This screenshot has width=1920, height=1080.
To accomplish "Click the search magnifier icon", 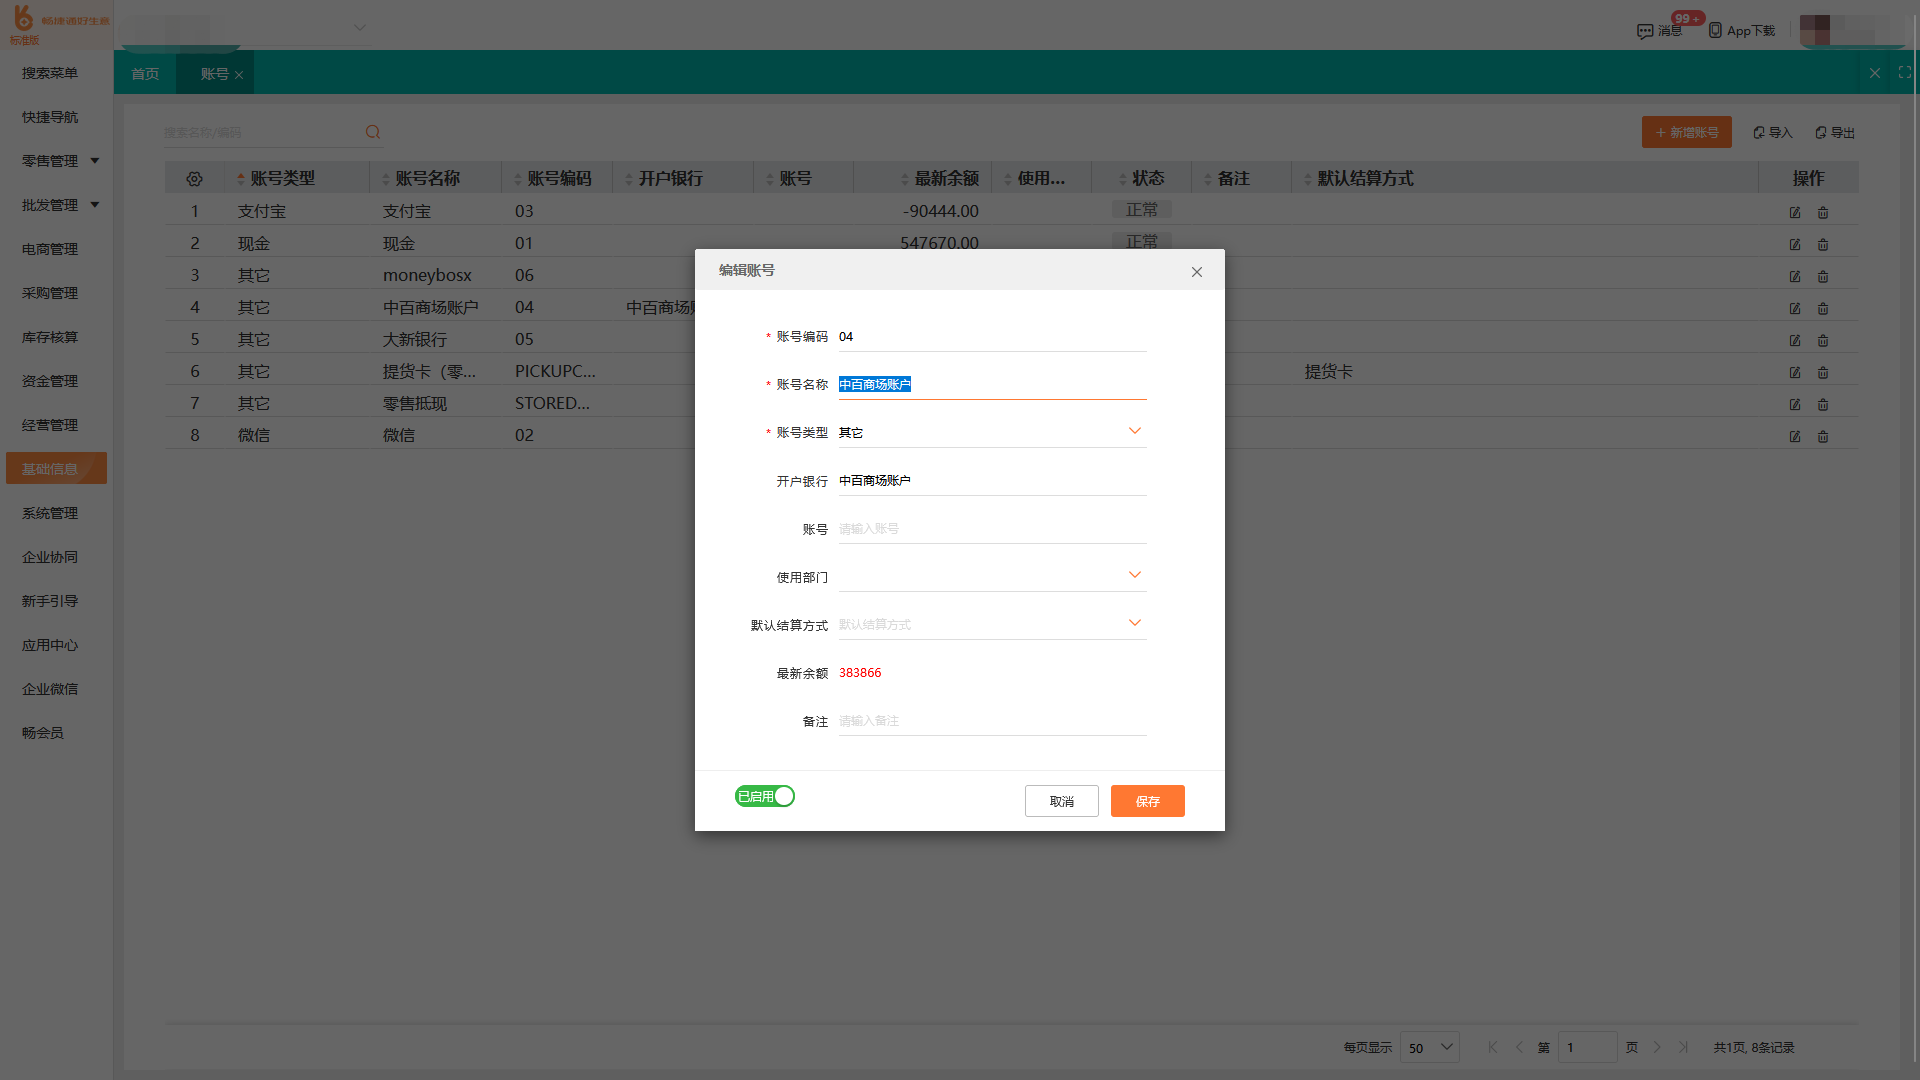I will click(x=373, y=132).
